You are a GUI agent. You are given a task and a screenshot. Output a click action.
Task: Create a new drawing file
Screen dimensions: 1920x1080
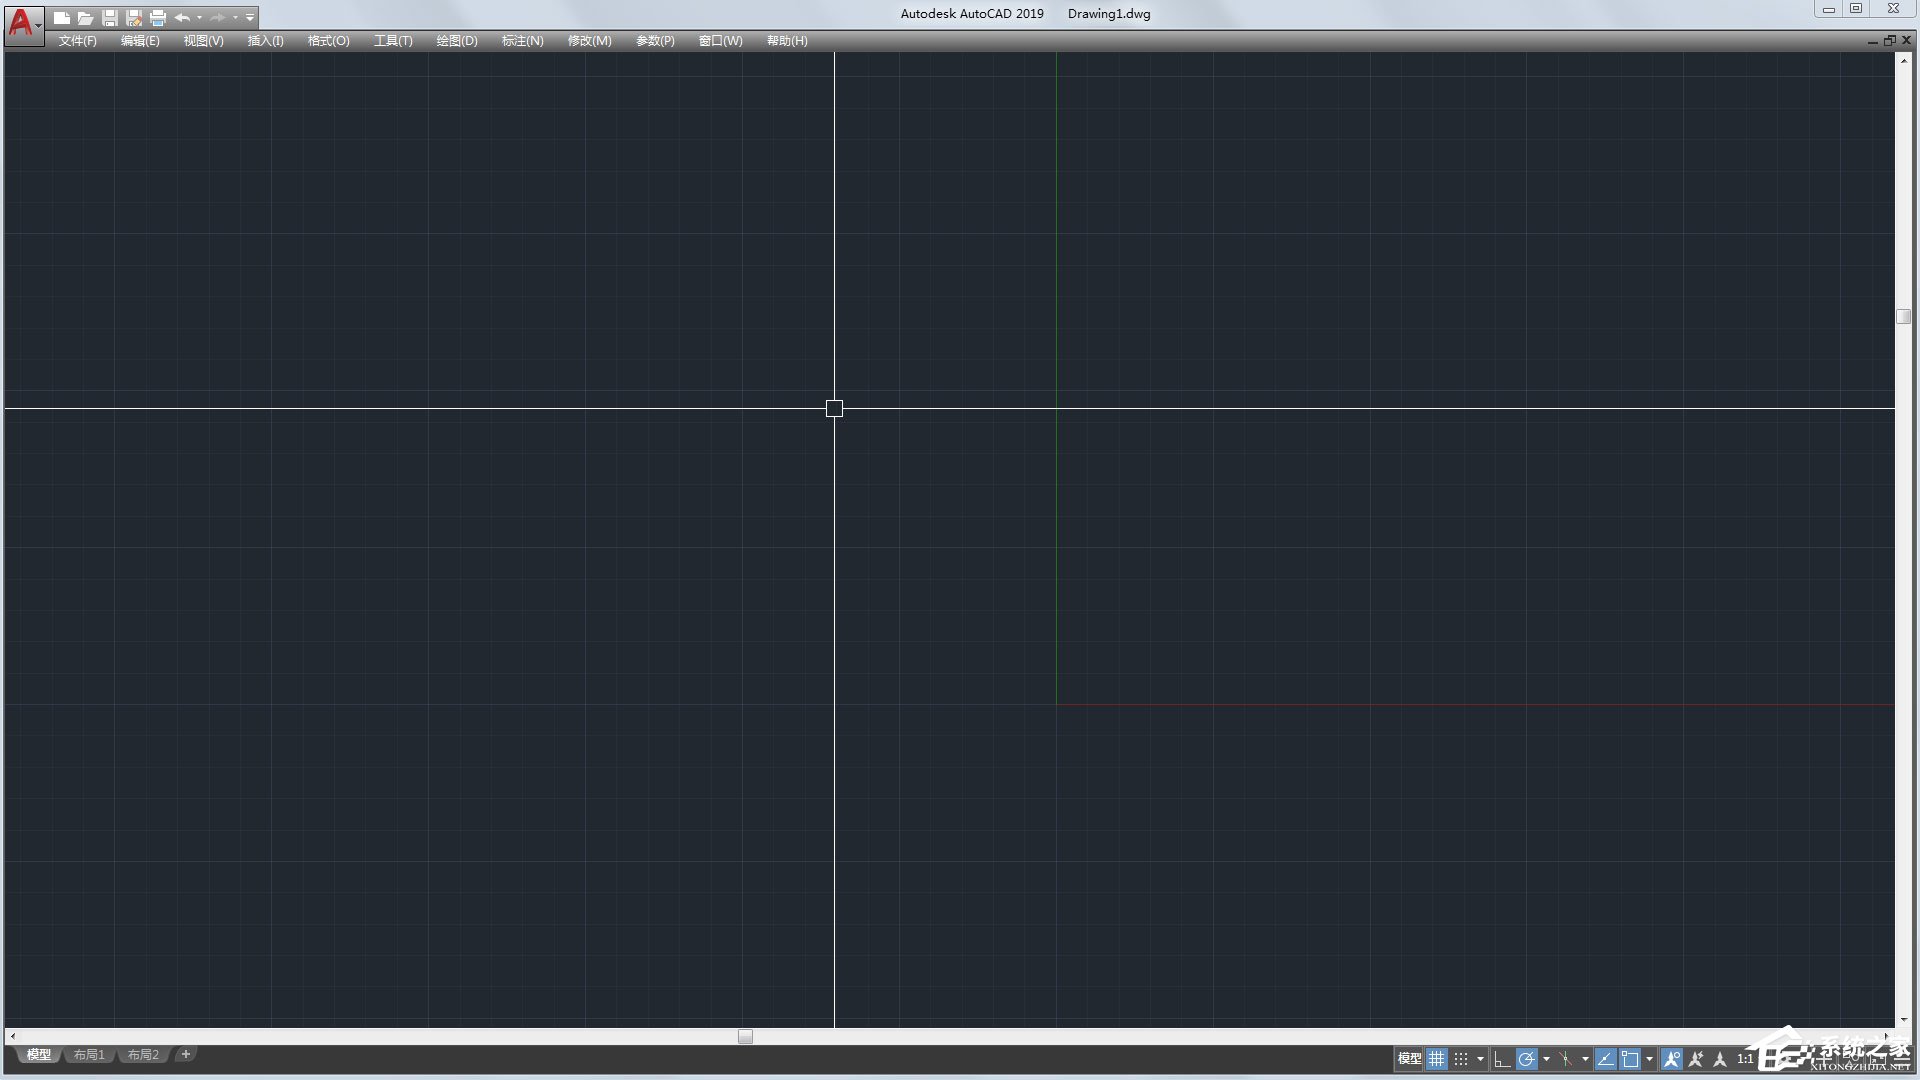tap(62, 17)
